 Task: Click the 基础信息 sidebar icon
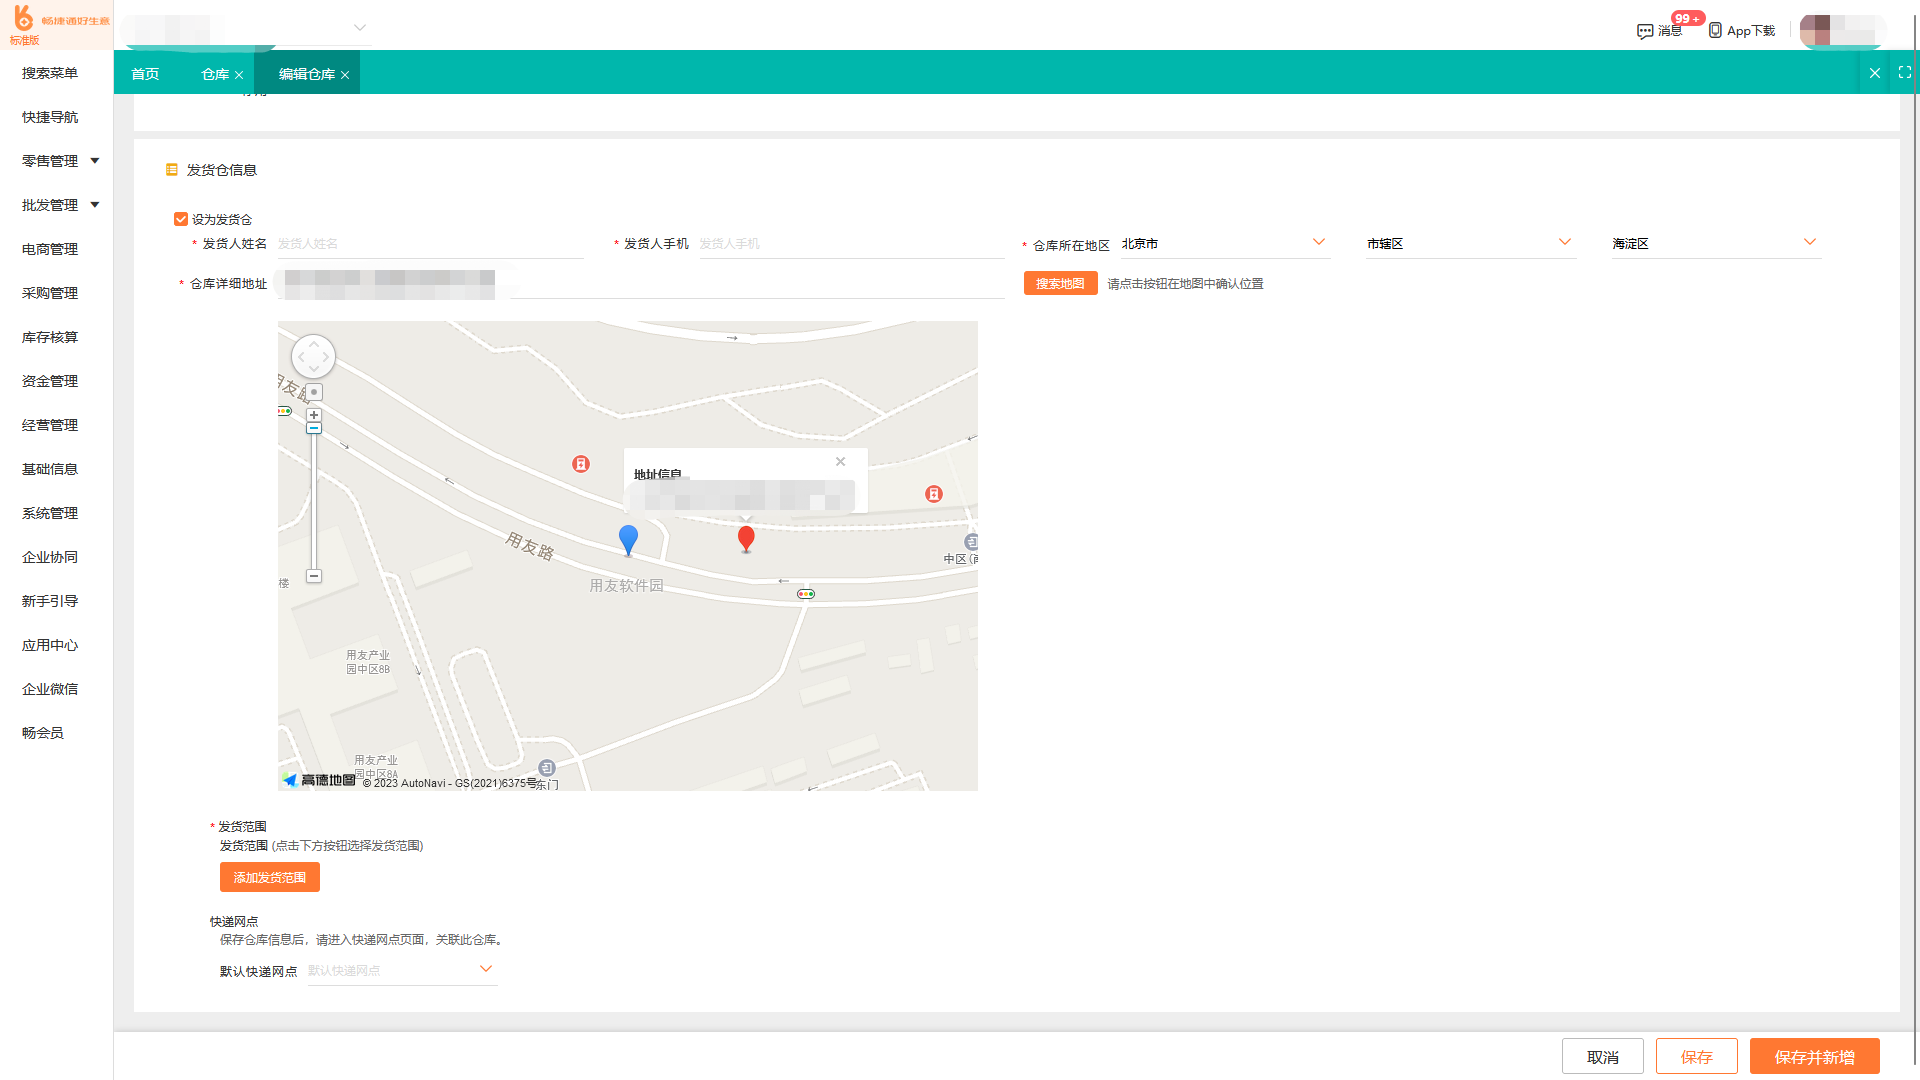point(50,468)
